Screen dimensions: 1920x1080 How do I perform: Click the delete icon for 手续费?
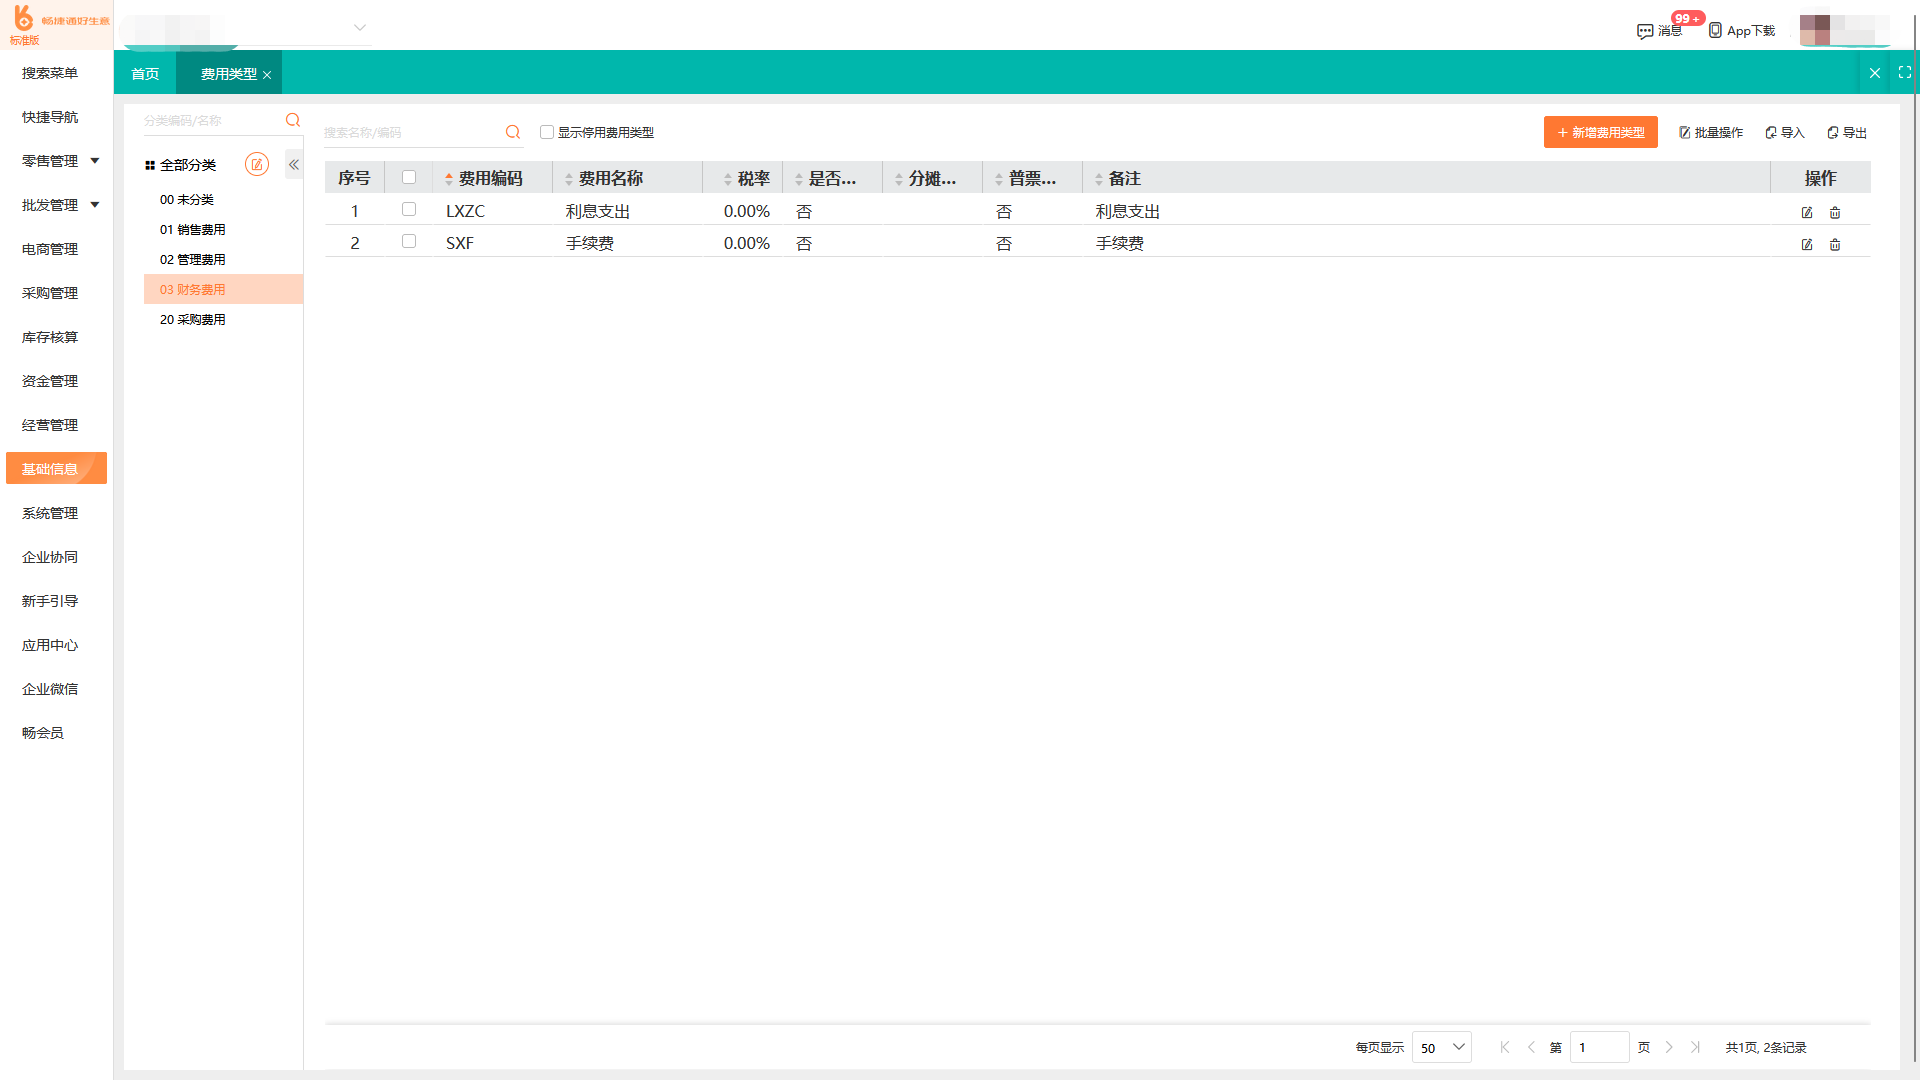[x=1834, y=244]
